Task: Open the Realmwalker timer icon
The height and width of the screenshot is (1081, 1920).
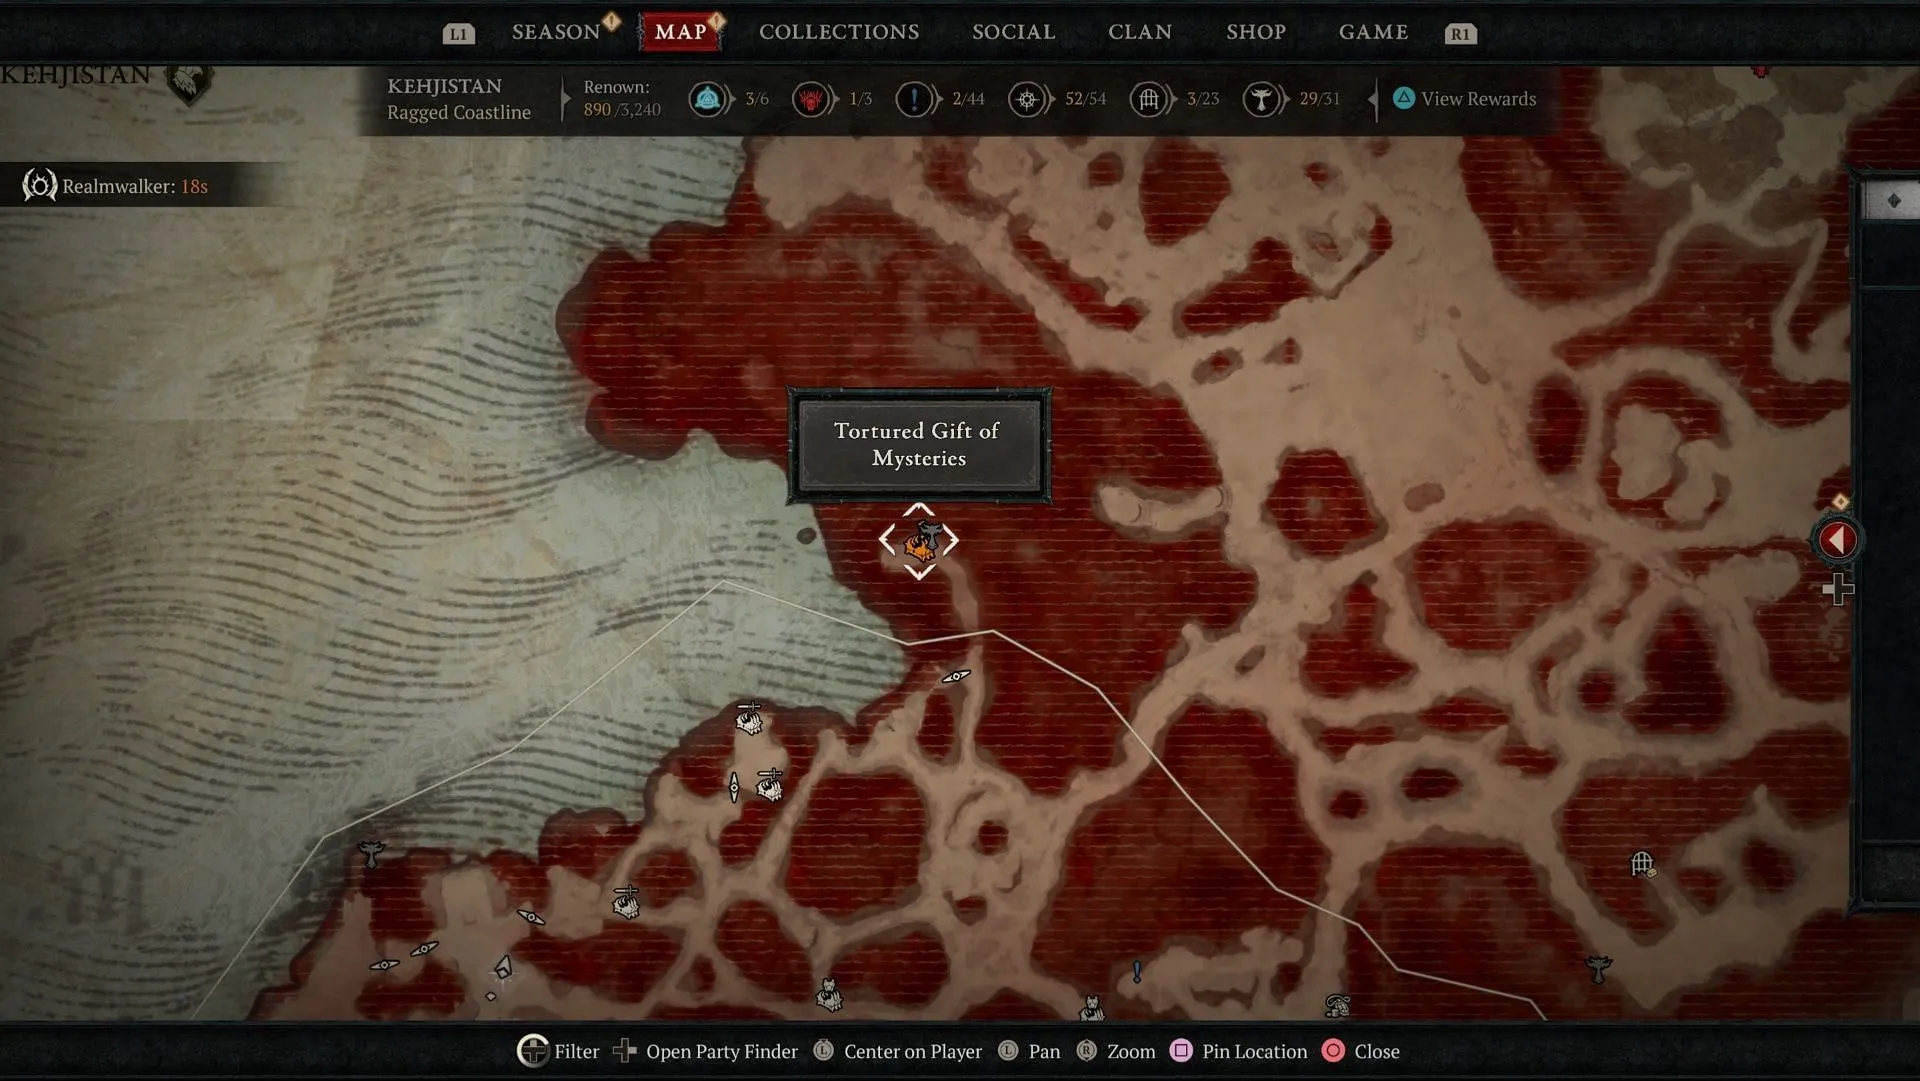Action: click(x=38, y=185)
